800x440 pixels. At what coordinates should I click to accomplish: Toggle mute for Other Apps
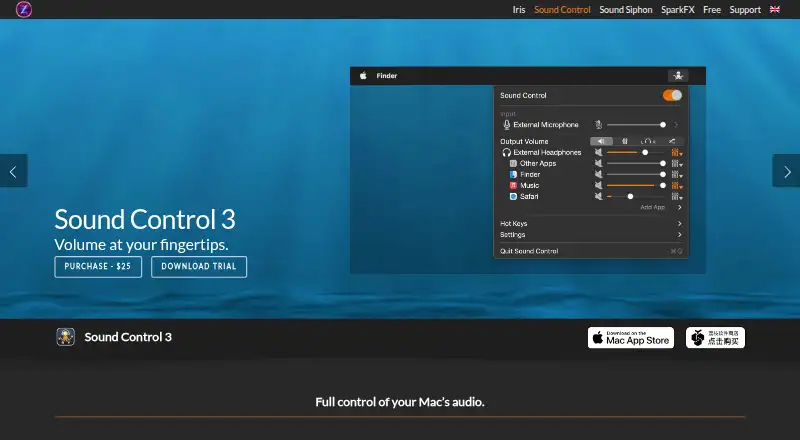(598, 163)
